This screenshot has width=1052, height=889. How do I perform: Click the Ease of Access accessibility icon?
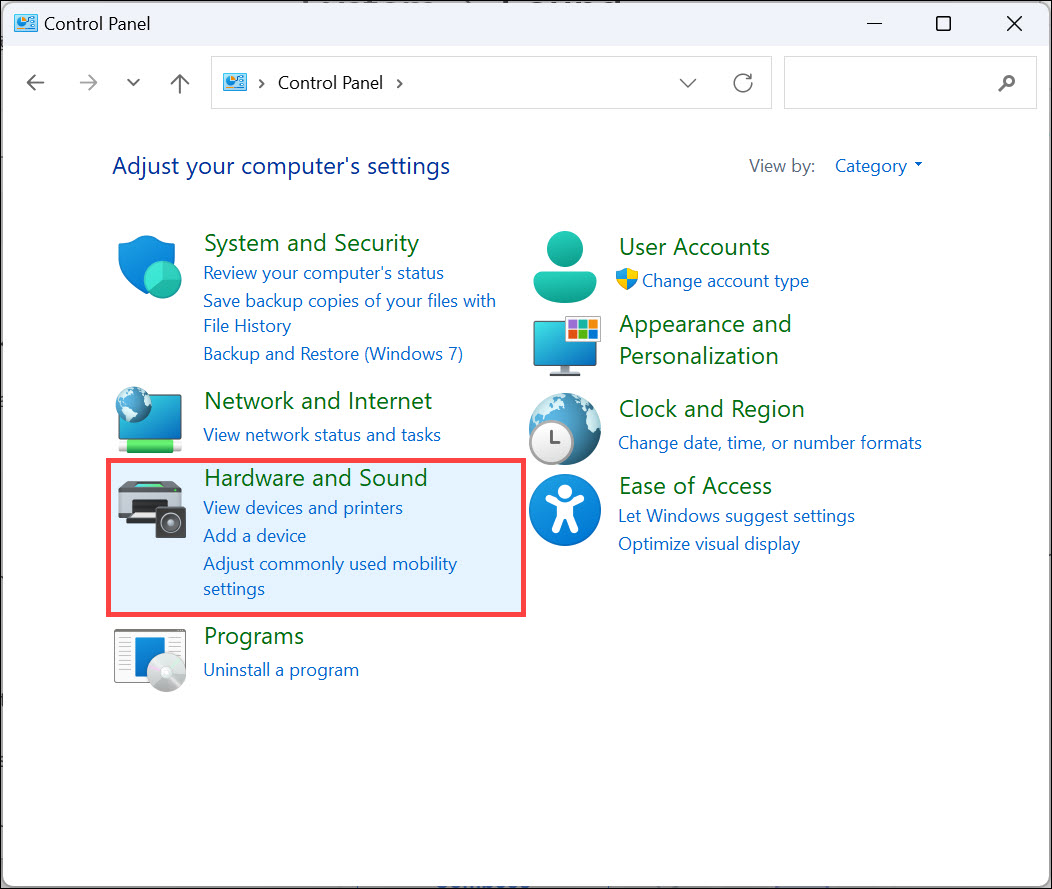pyautogui.click(x=564, y=510)
